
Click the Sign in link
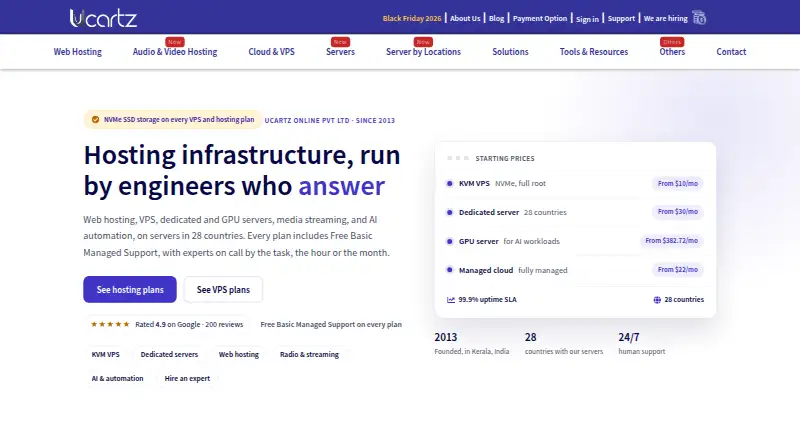click(x=587, y=19)
